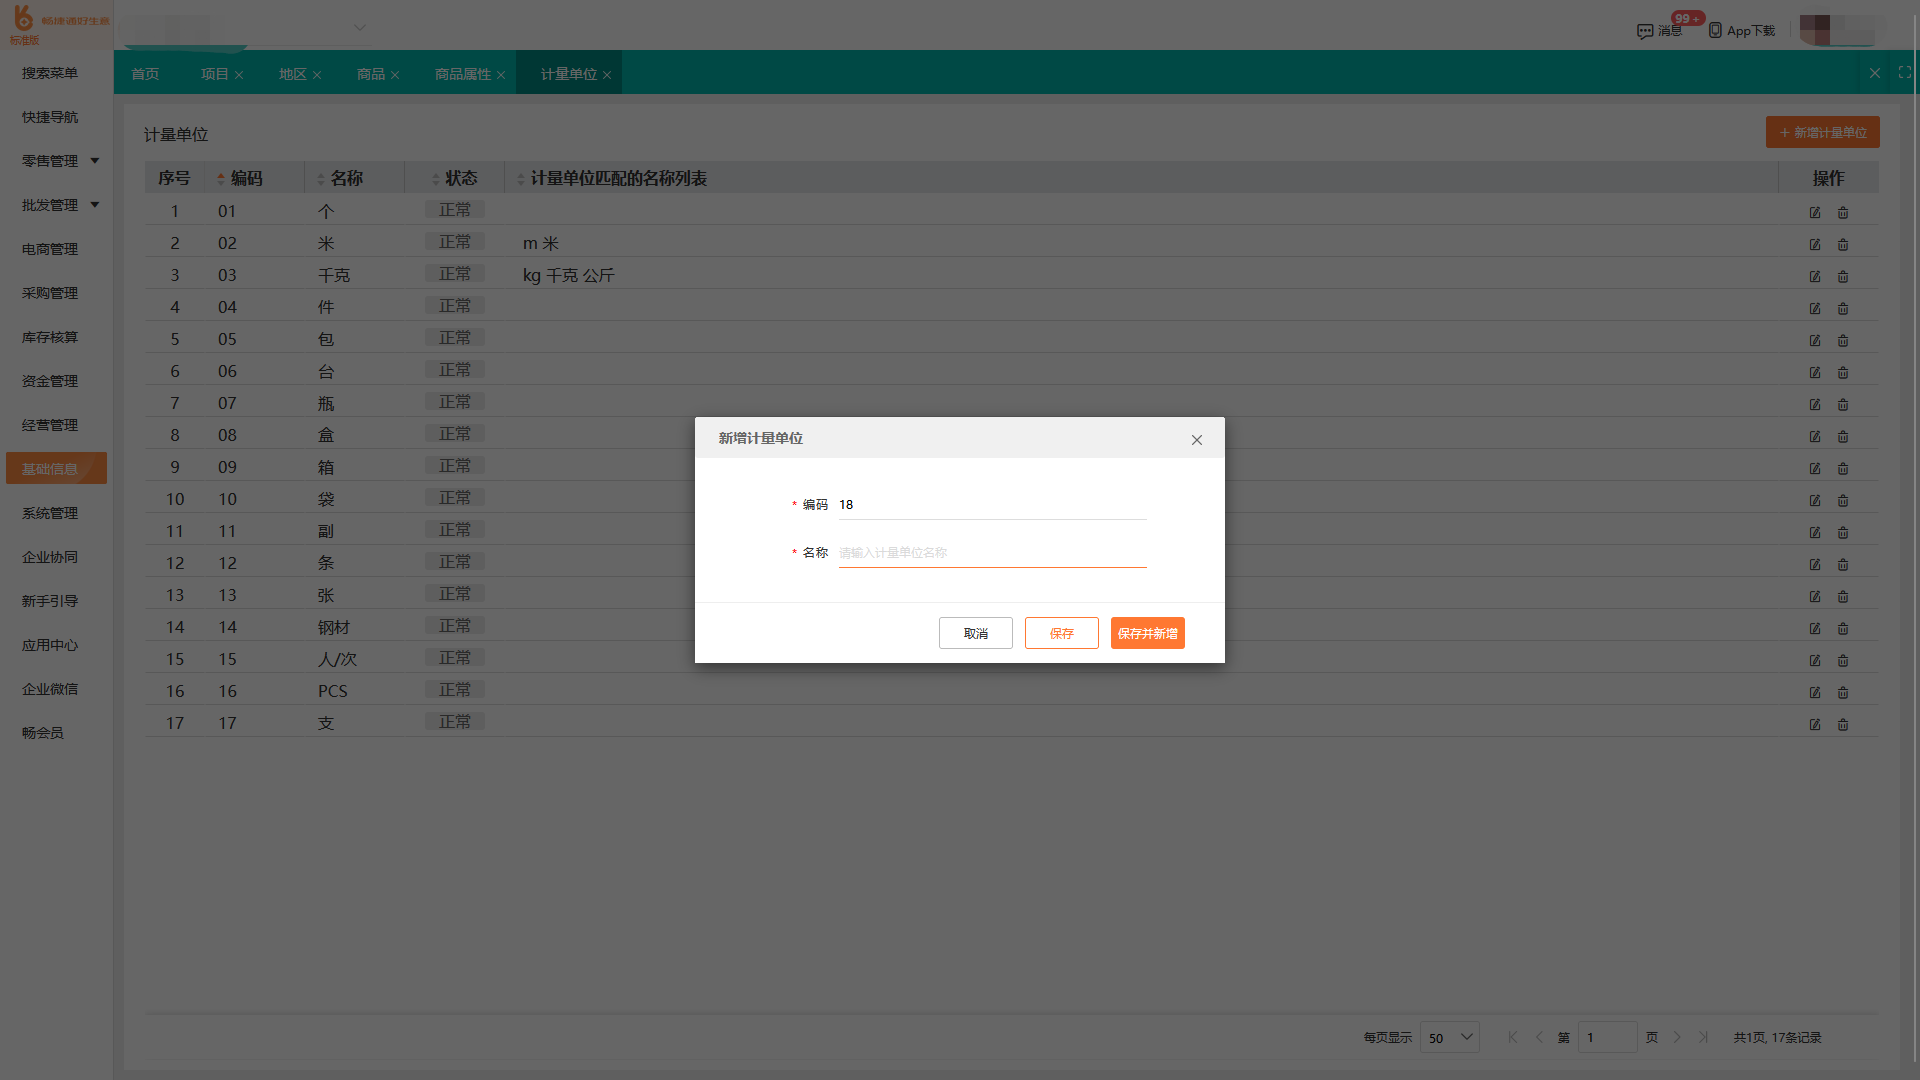Click the new 计量单位 add button

(1821, 132)
